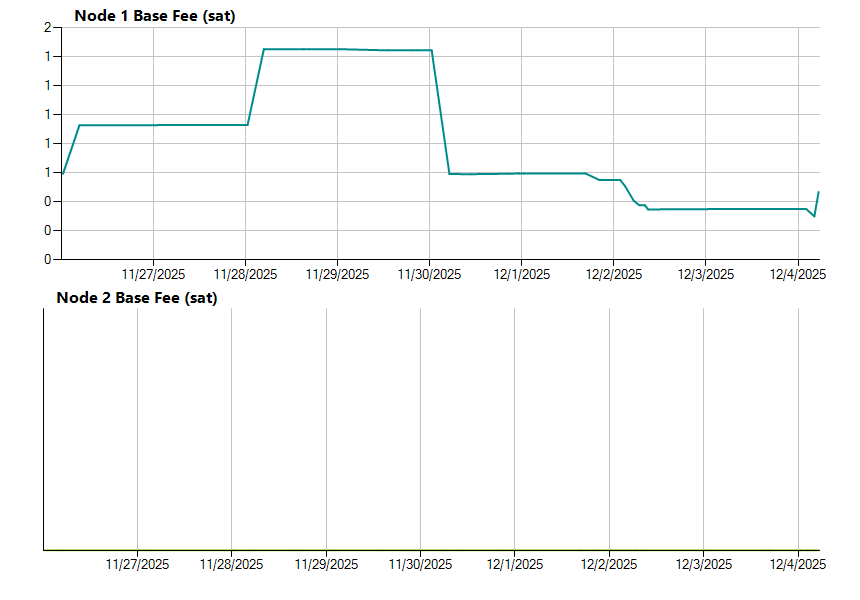Click the "Node 2 Base Fee (sat)" chart title
Screen dimensions: 860x600
[x=137, y=297]
